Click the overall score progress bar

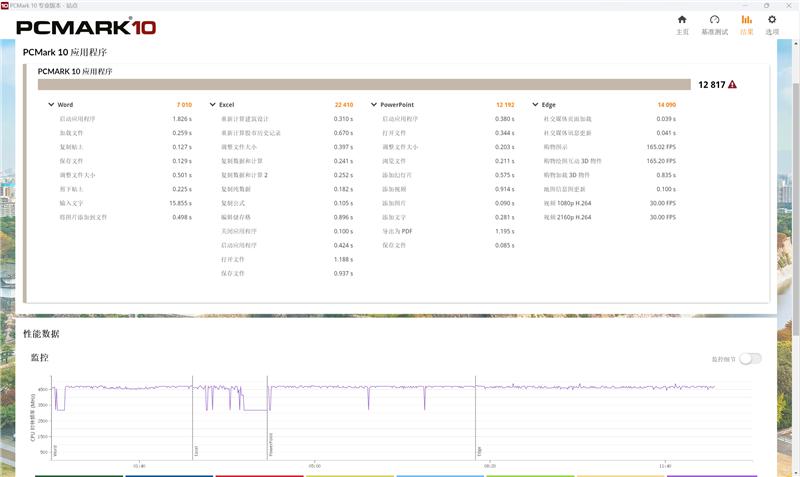(x=364, y=85)
